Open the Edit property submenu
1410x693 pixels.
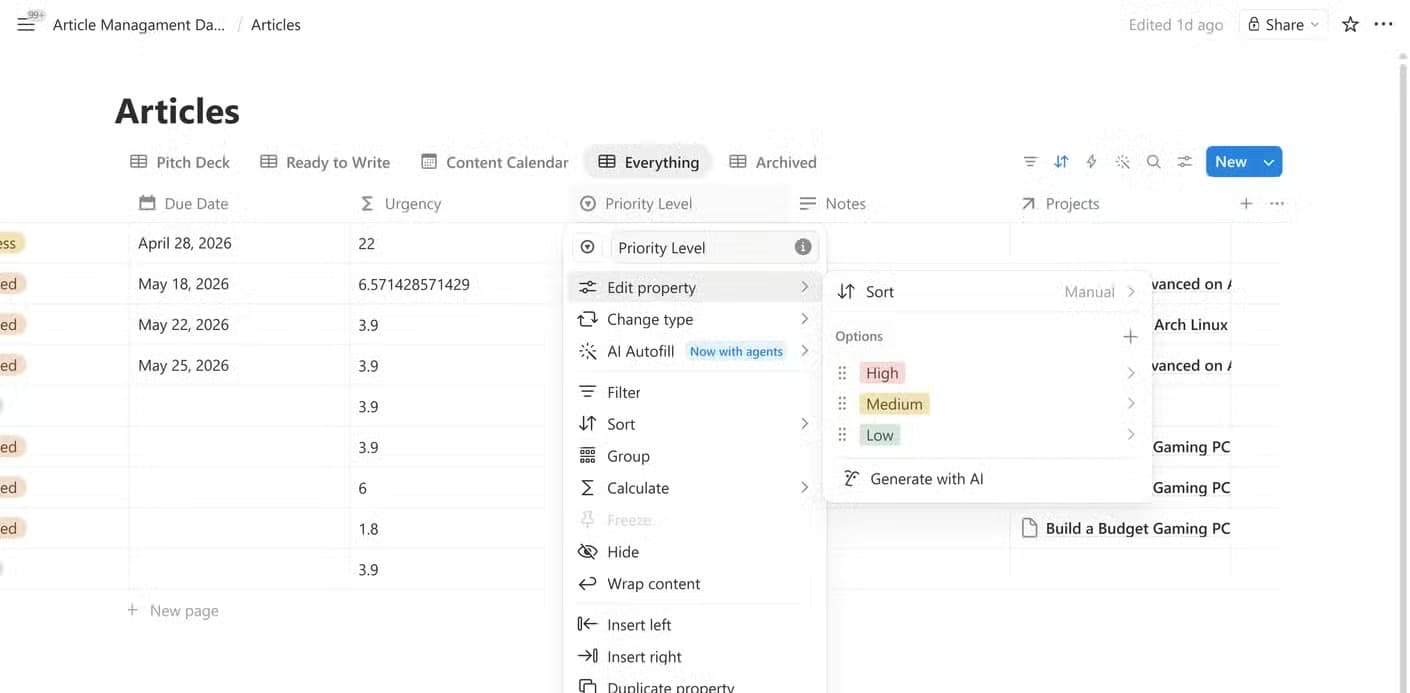pyautogui.click(x=695, y=288)
